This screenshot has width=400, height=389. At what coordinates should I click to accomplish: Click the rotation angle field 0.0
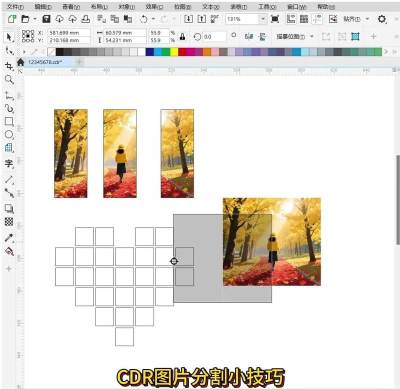click(214, 37)
